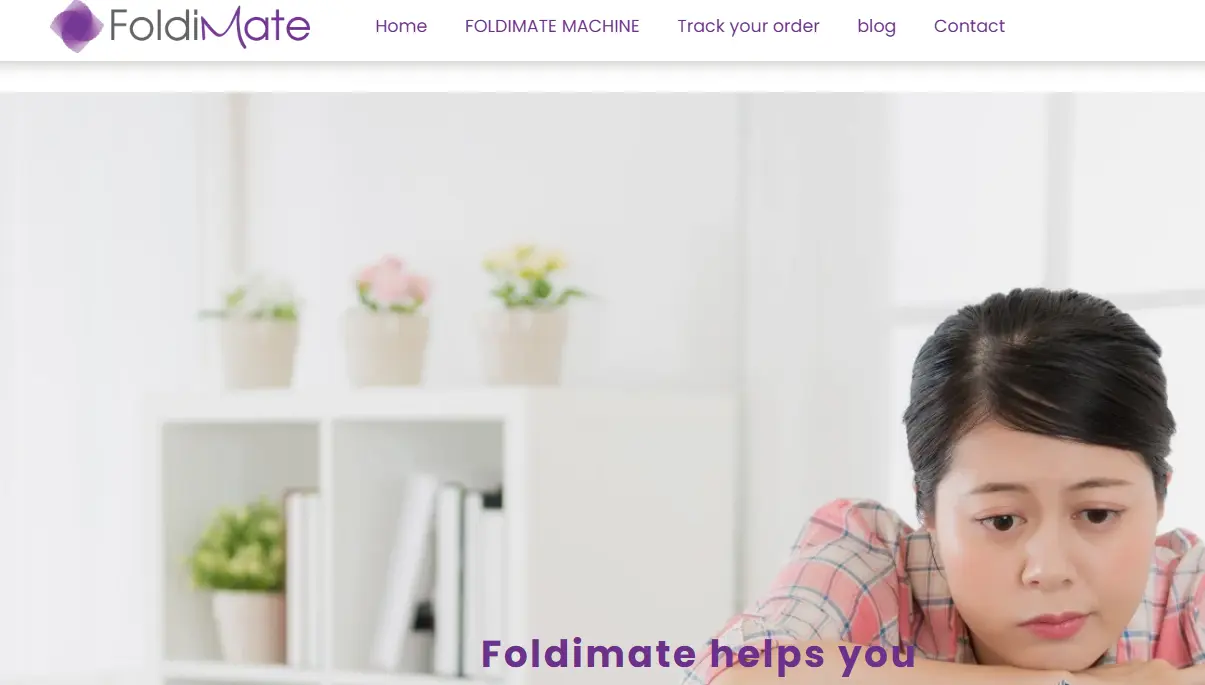Click the 'Foldimate helps you' headline
The width and height of the screenshot is (1205, 685).
click(699, 654)
